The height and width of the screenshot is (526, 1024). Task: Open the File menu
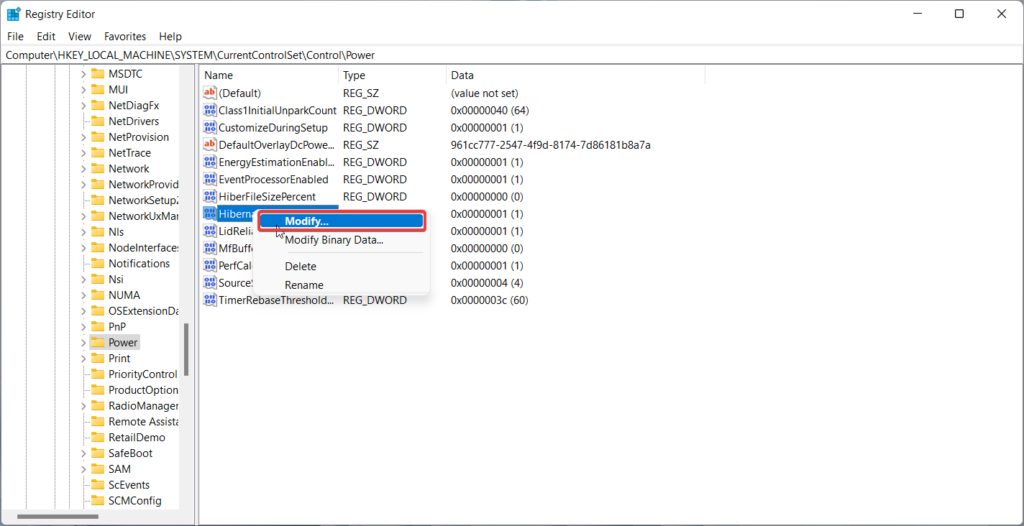pos(15,37)
